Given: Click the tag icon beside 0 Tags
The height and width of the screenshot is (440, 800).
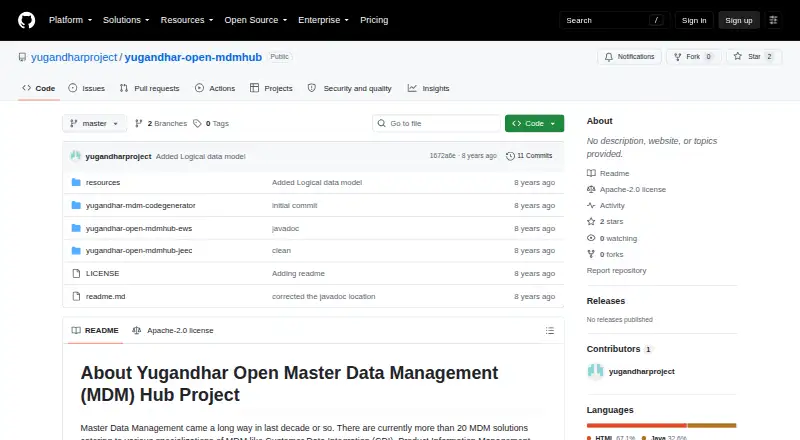Looking at the screenshot, I should tap(197, 124).
